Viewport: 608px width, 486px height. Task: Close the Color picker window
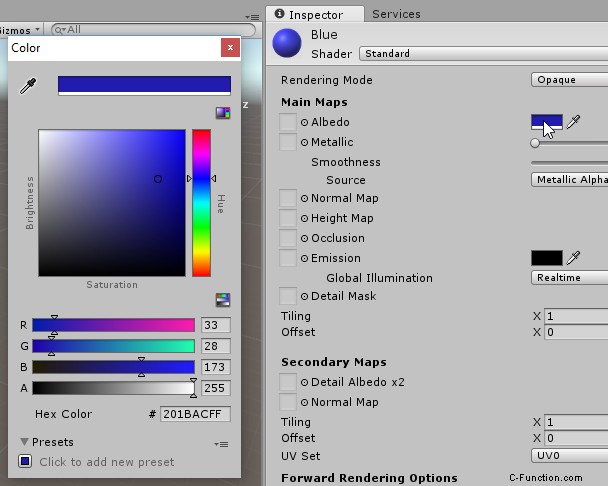click(231, 47)
